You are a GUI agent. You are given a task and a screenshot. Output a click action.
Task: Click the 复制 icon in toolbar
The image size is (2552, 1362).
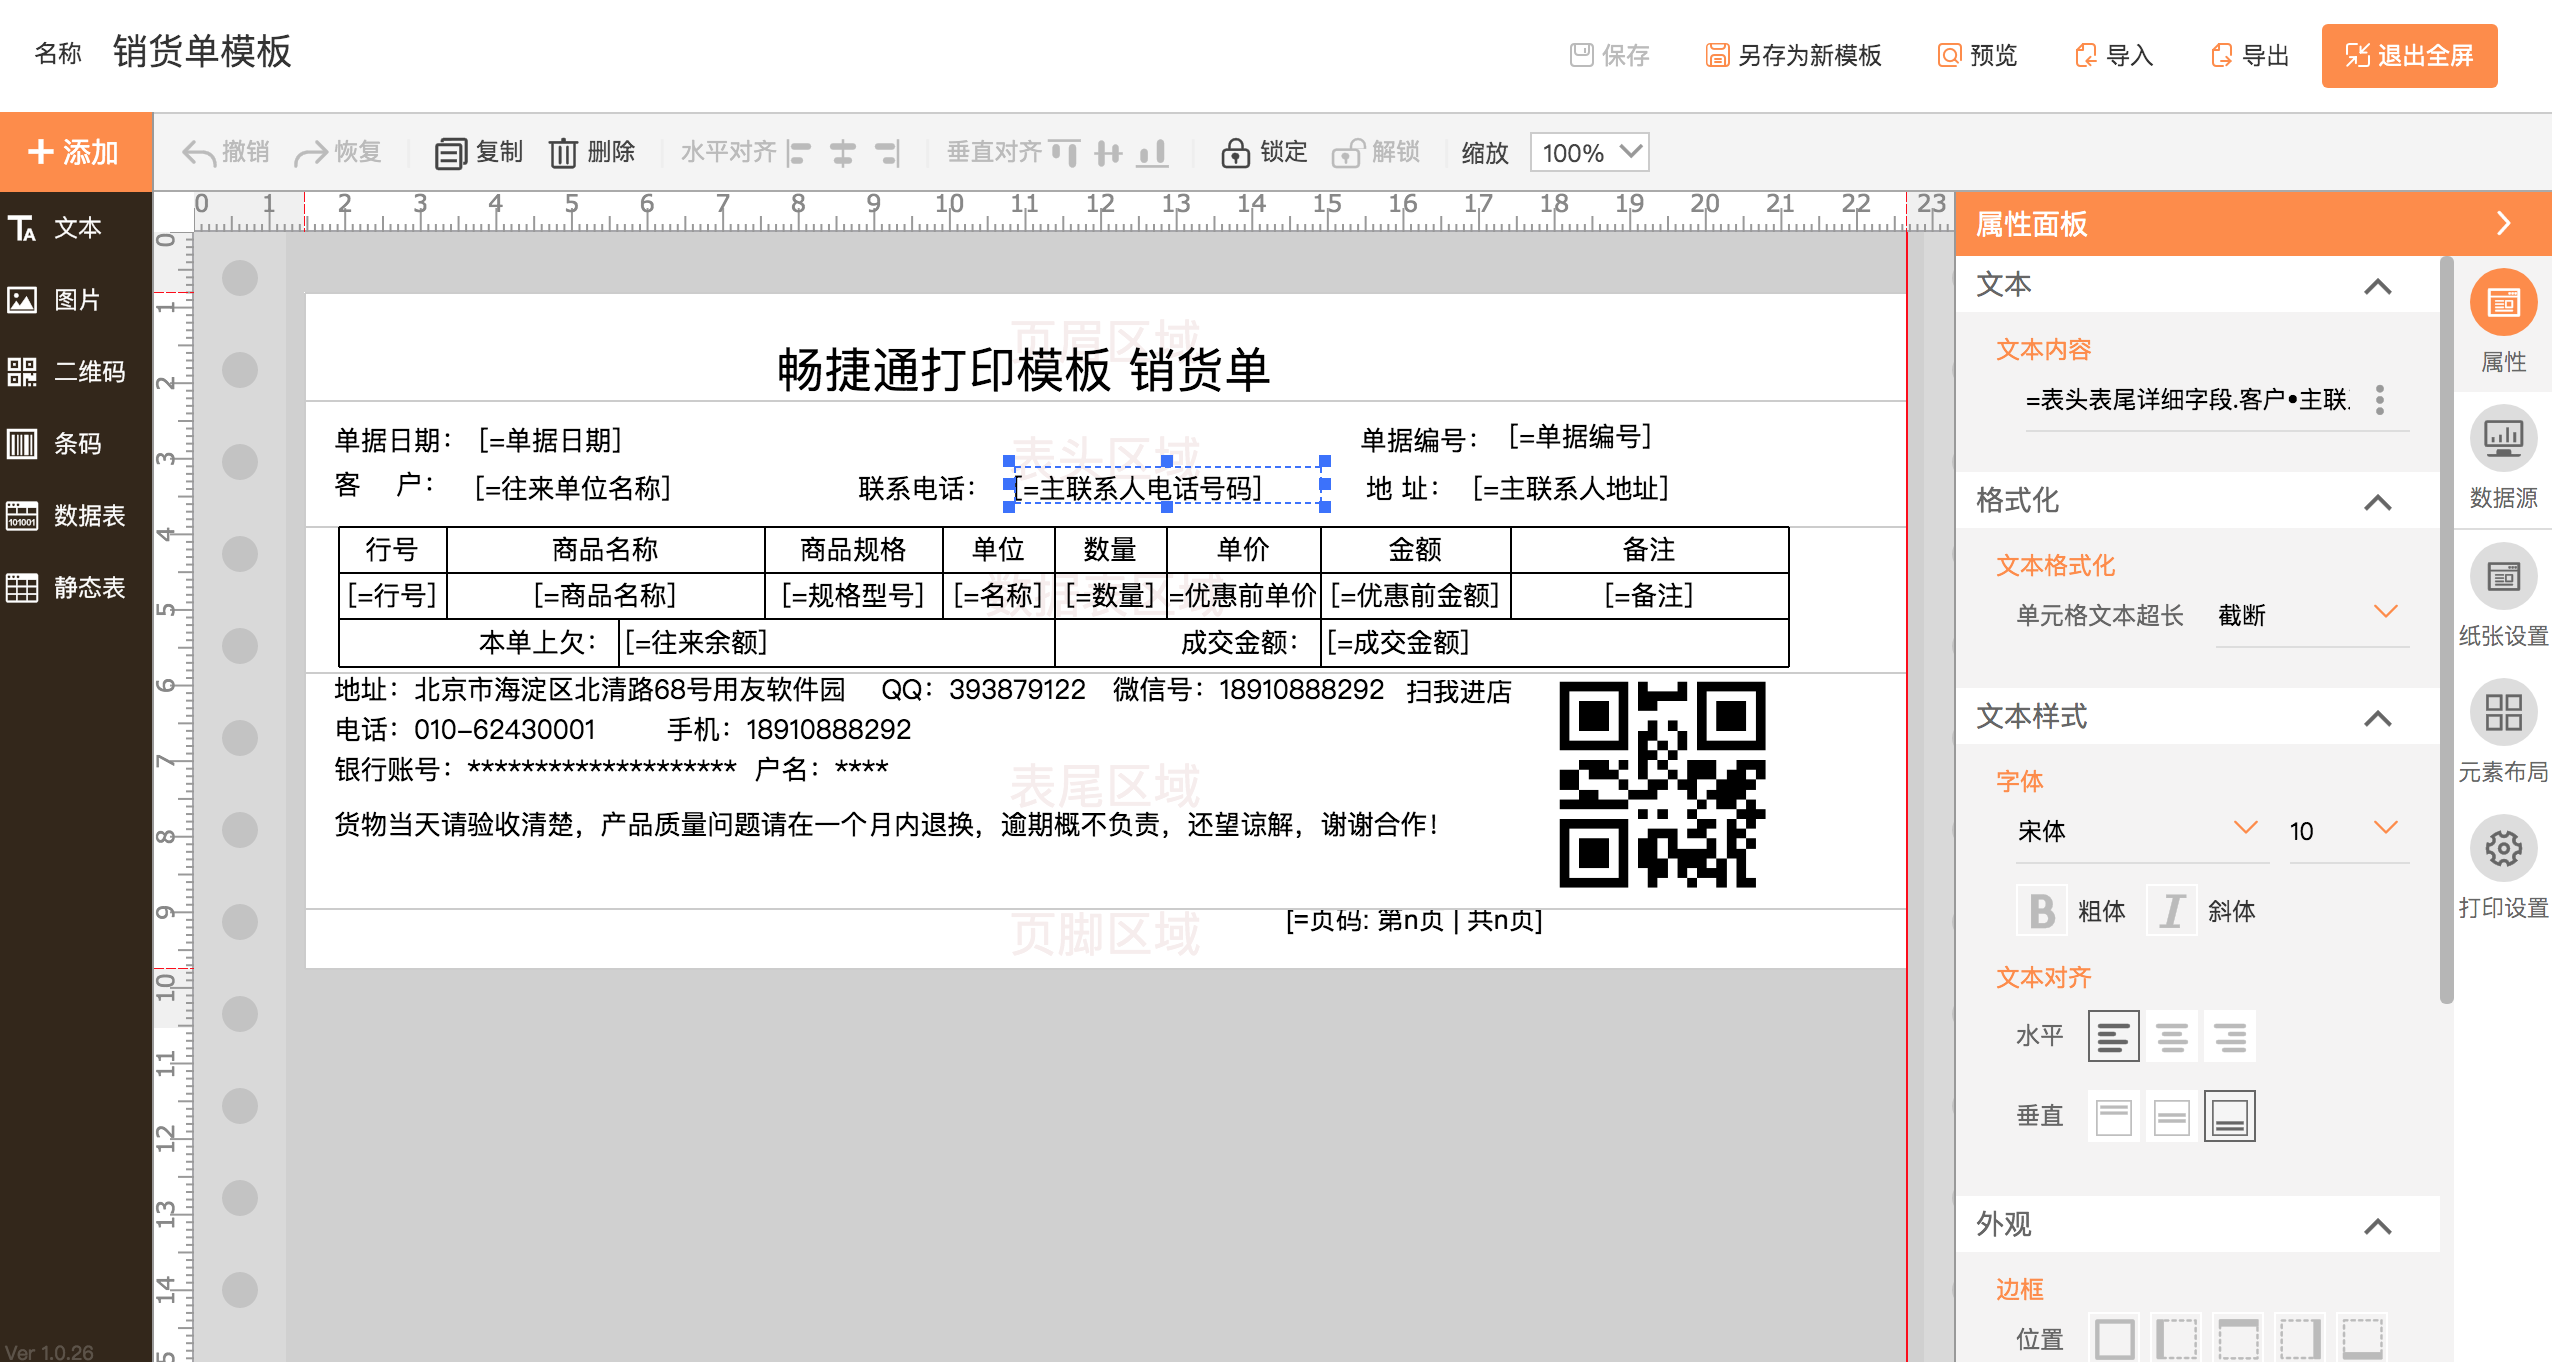point(446,154)
